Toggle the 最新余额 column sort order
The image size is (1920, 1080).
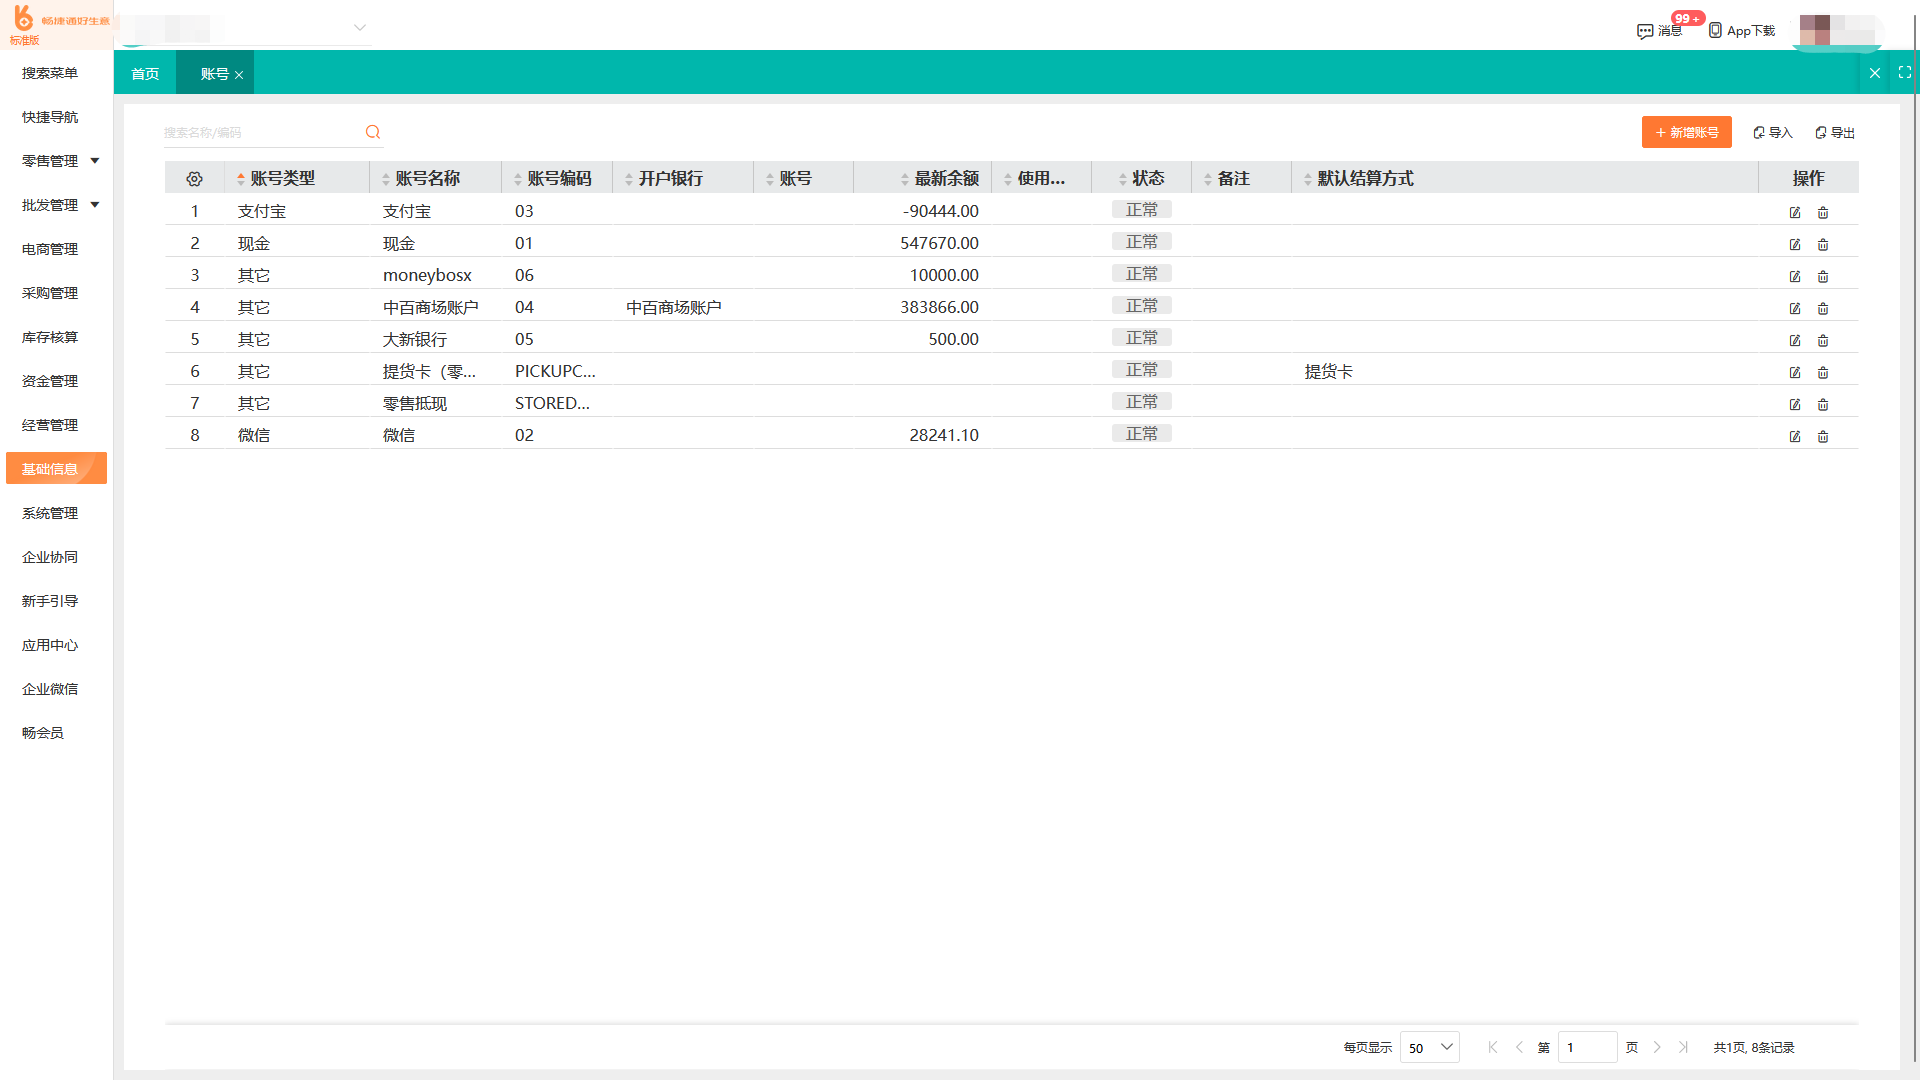(x=944, y=178)
